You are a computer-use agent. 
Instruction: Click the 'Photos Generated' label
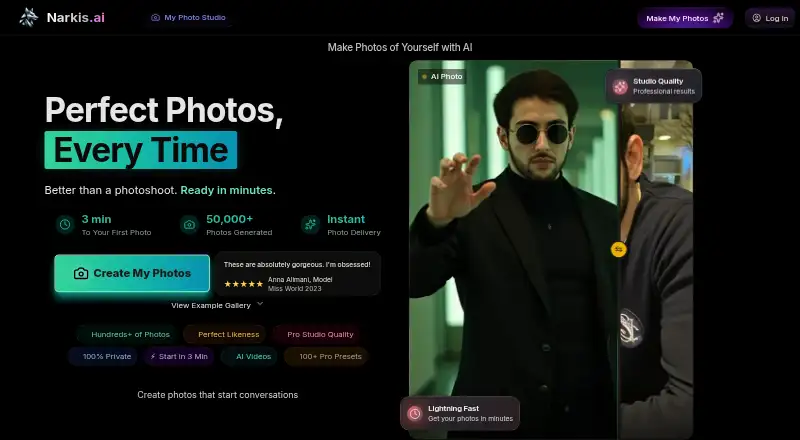(x=239, y=232)
